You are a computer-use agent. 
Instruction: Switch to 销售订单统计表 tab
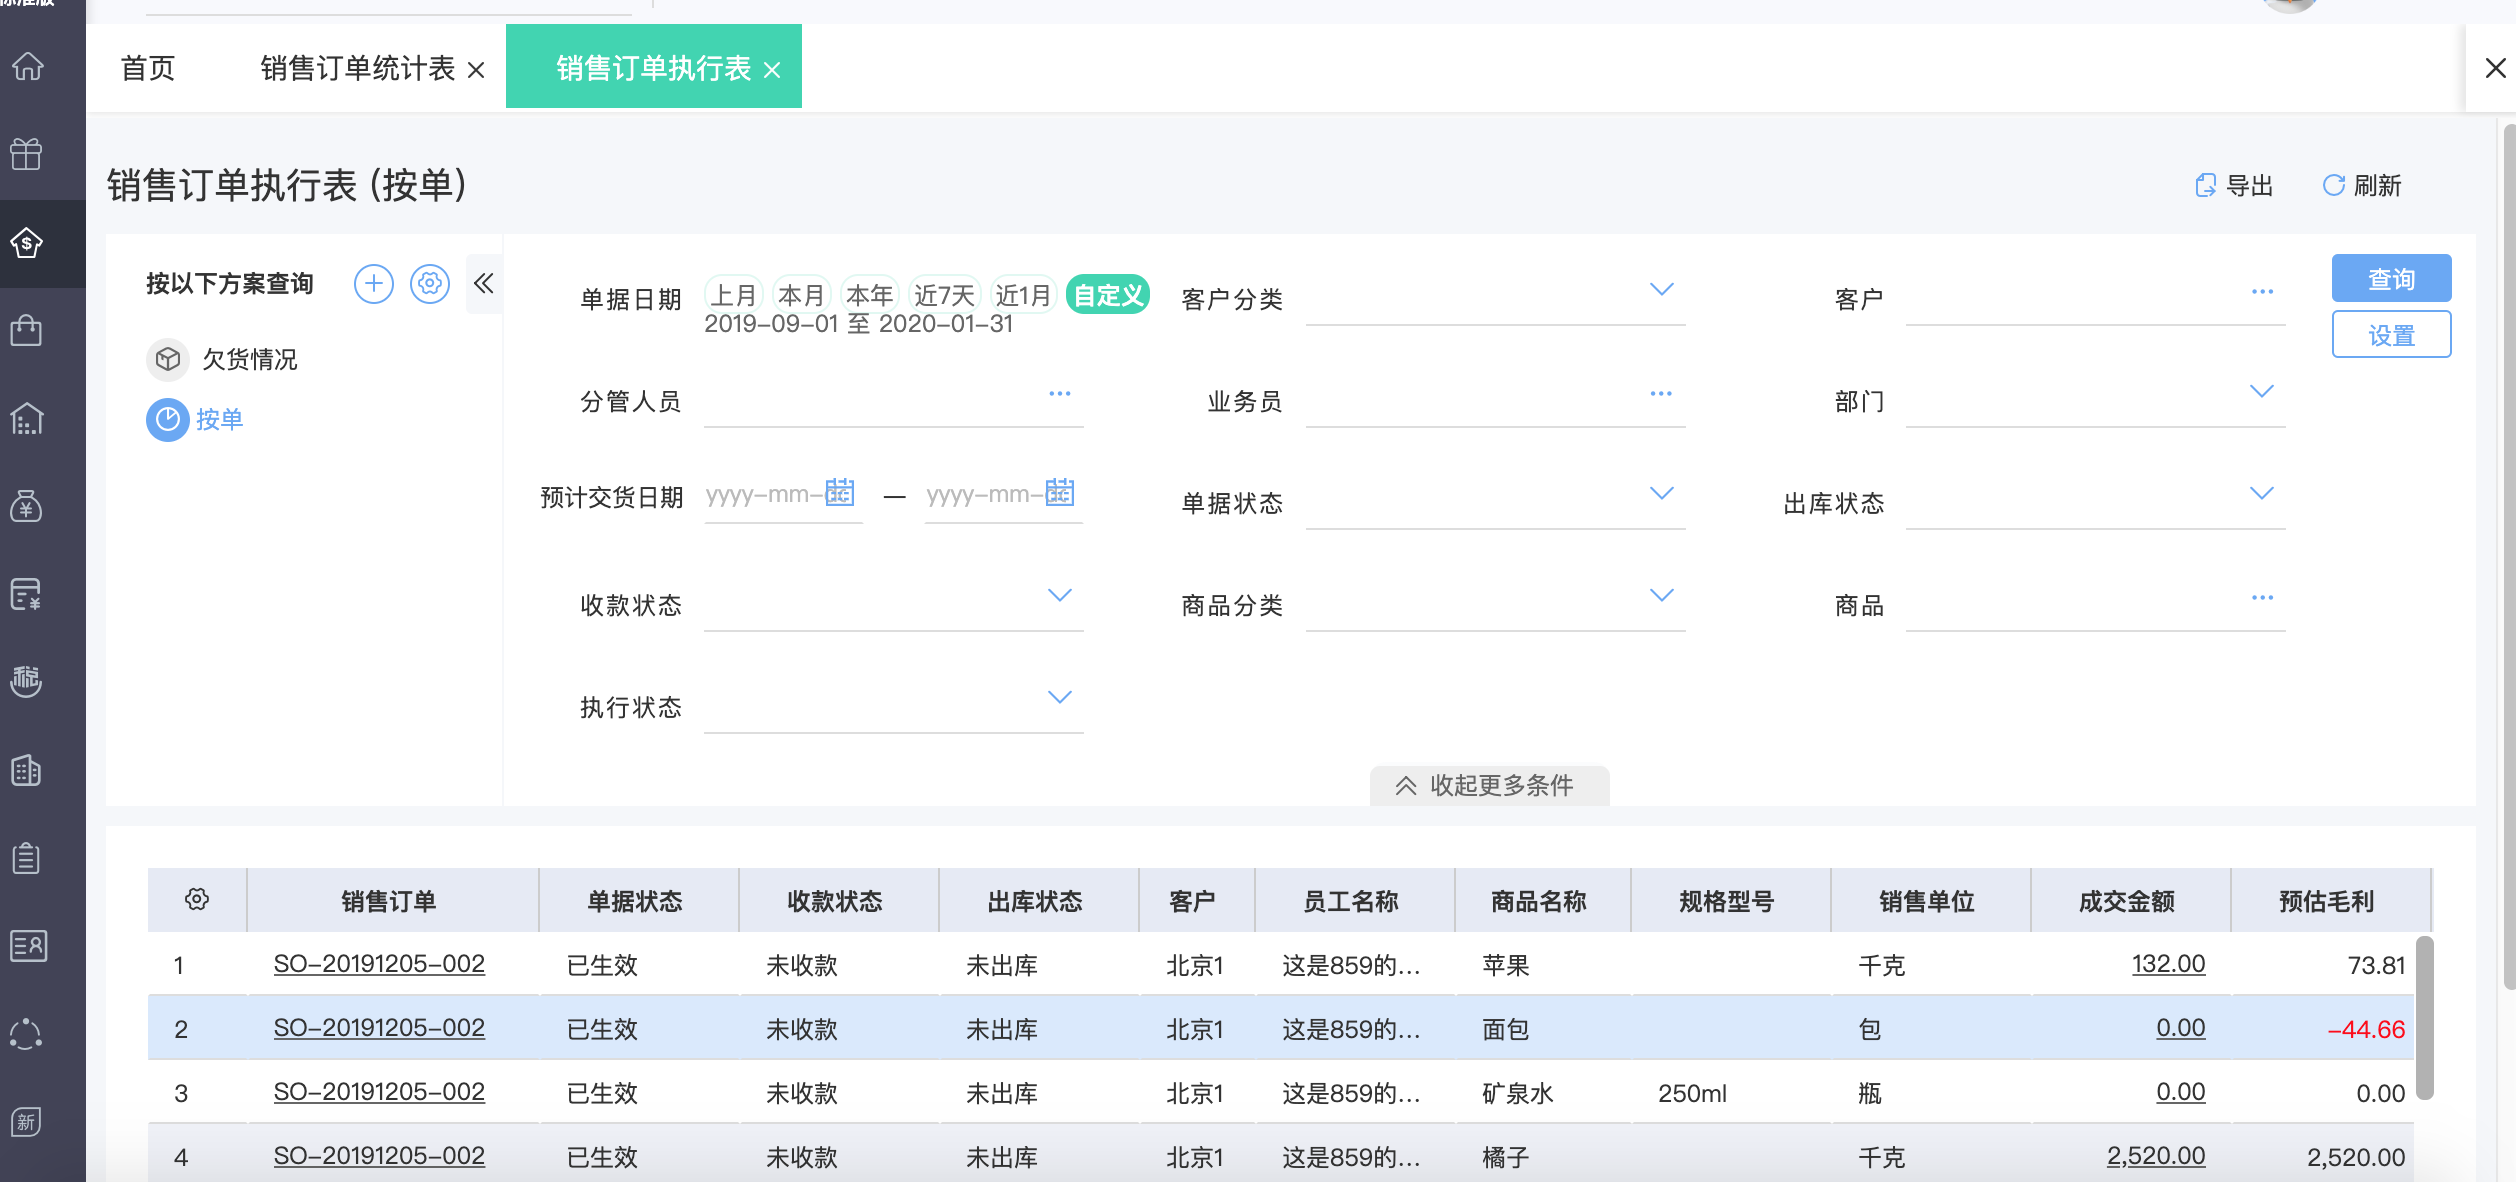[356, 69]
